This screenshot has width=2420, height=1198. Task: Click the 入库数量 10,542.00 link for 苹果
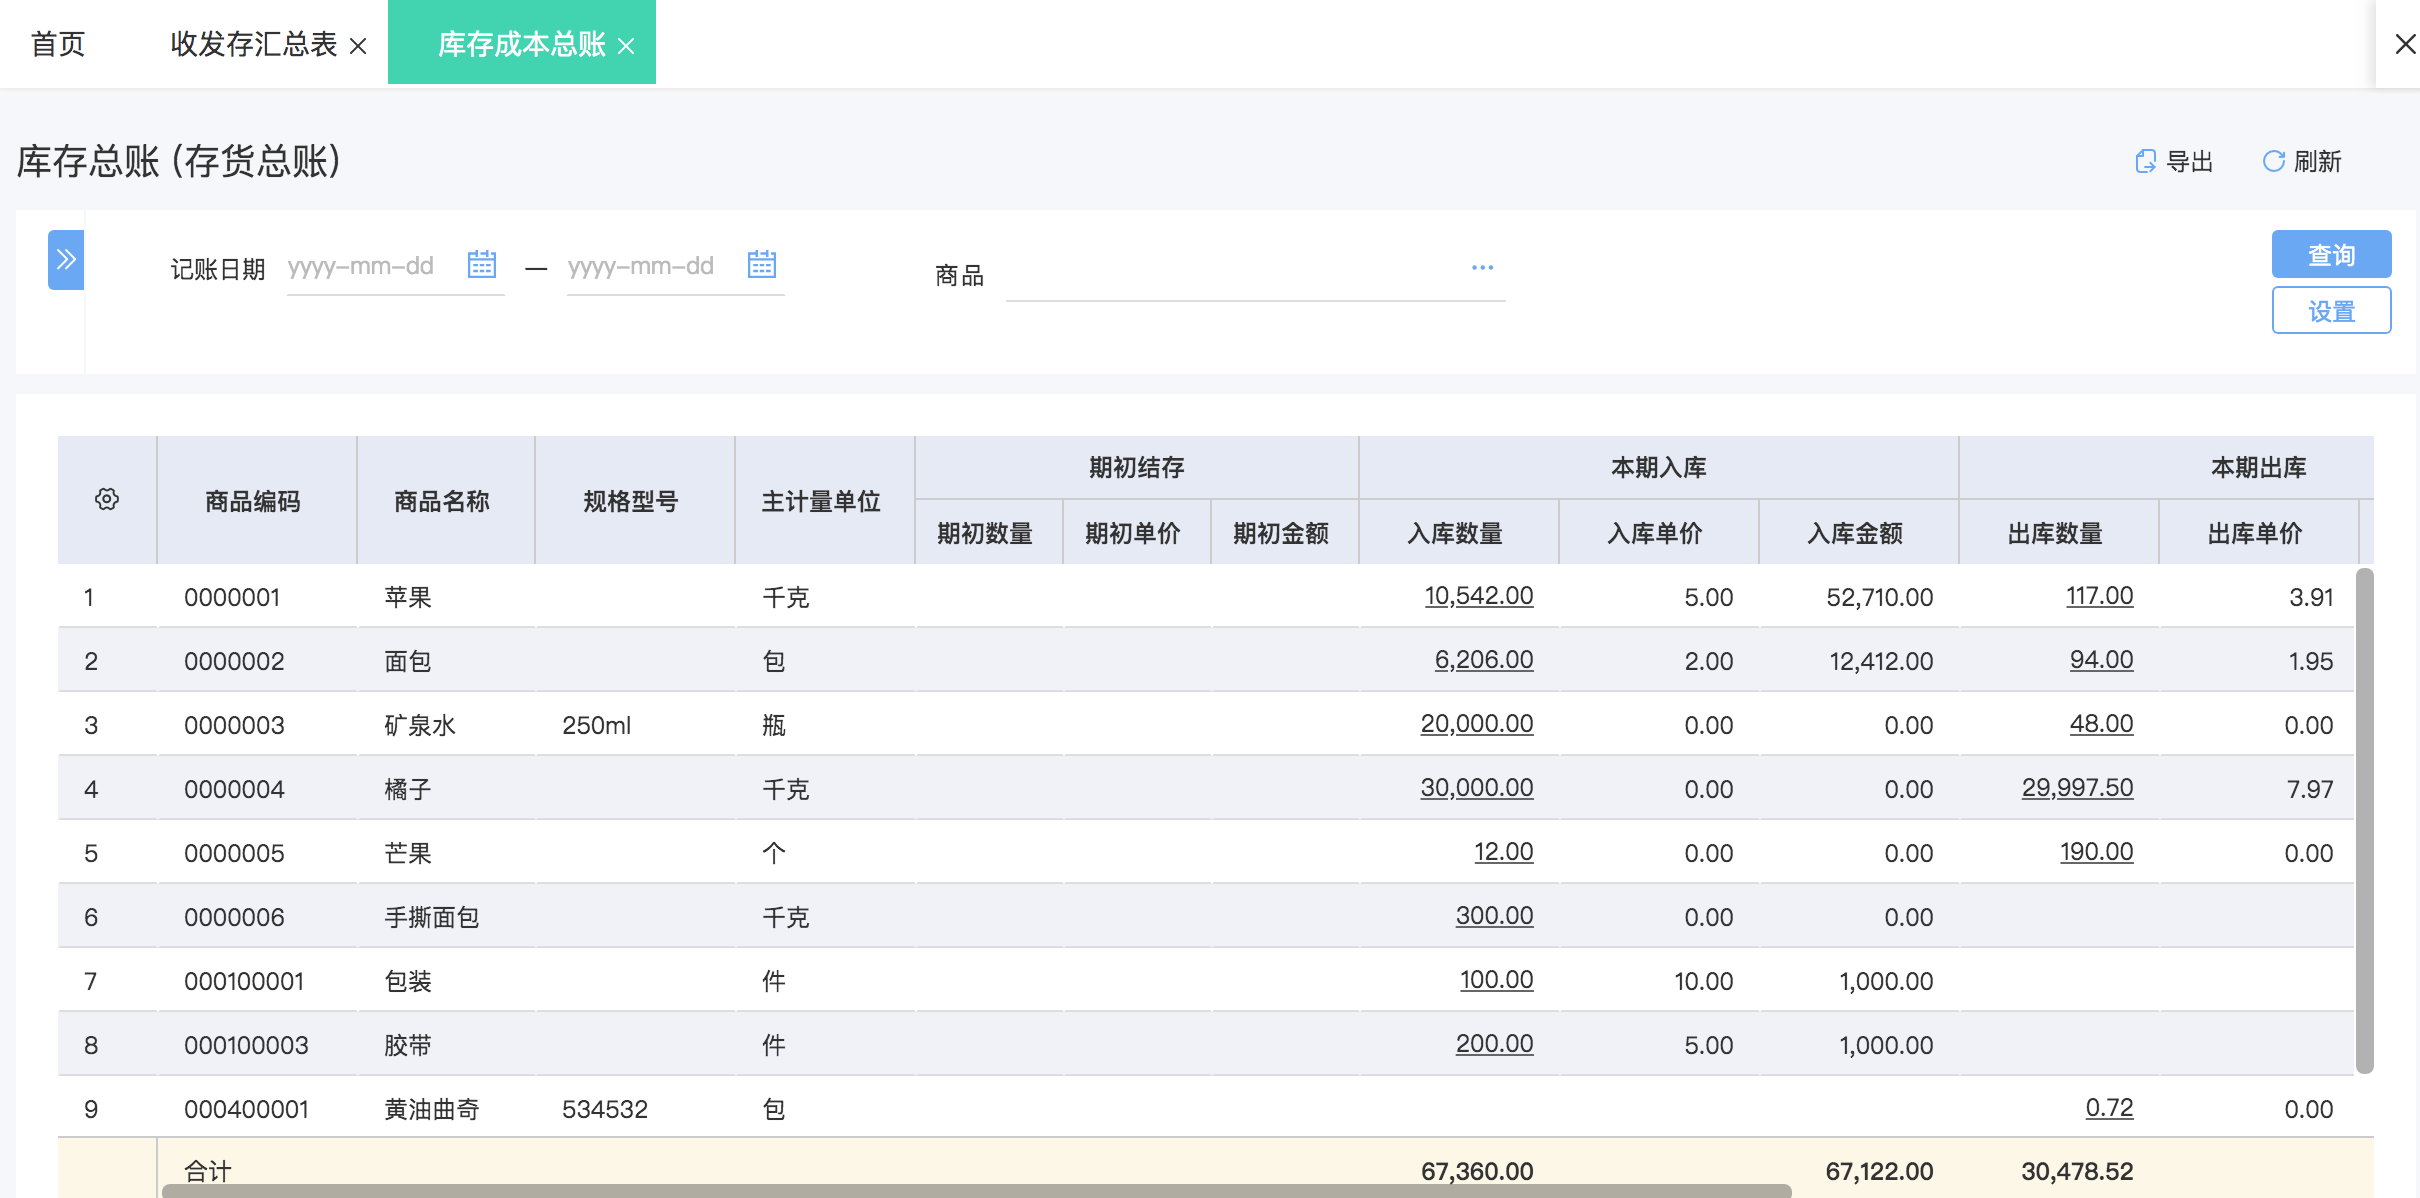1475,596
